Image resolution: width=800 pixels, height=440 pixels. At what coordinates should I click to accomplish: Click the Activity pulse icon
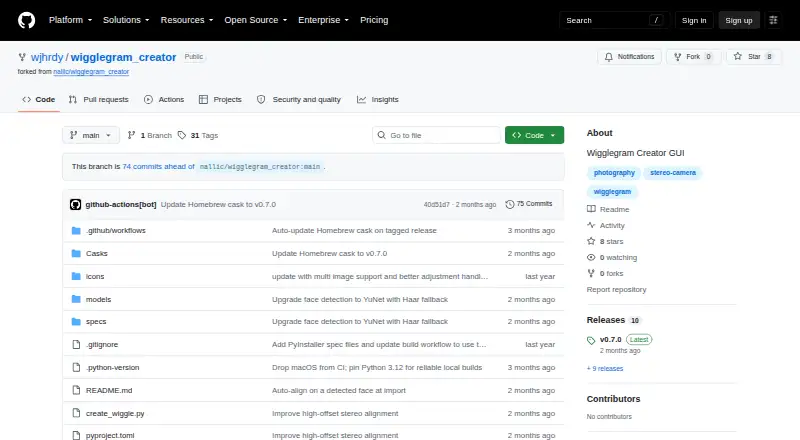pyautogui.click(x=591, y=225)
